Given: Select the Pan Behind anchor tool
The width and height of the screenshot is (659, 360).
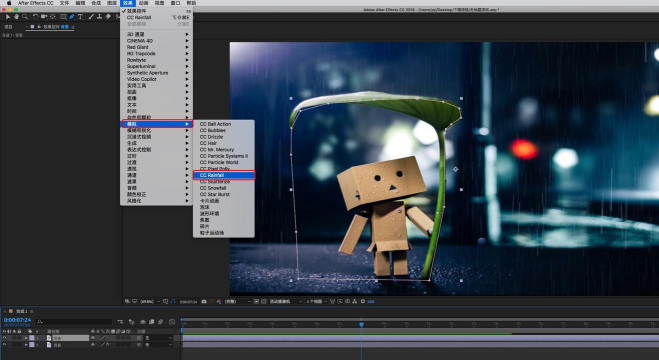Looking at the screenshot, I should pos(53,17).
